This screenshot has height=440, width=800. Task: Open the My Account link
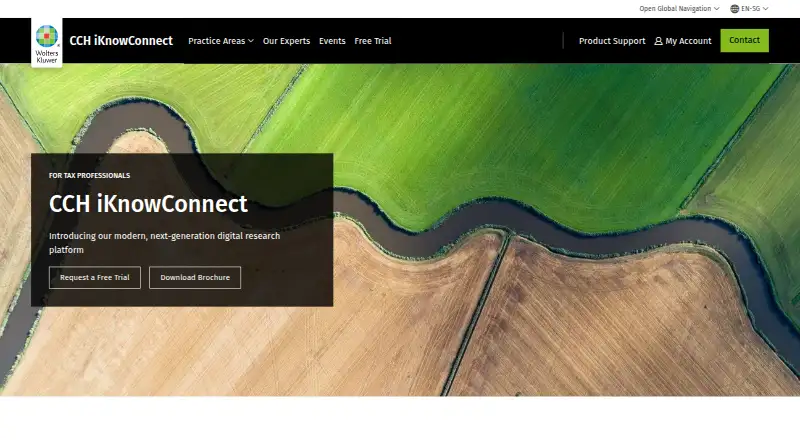[683, 41]
